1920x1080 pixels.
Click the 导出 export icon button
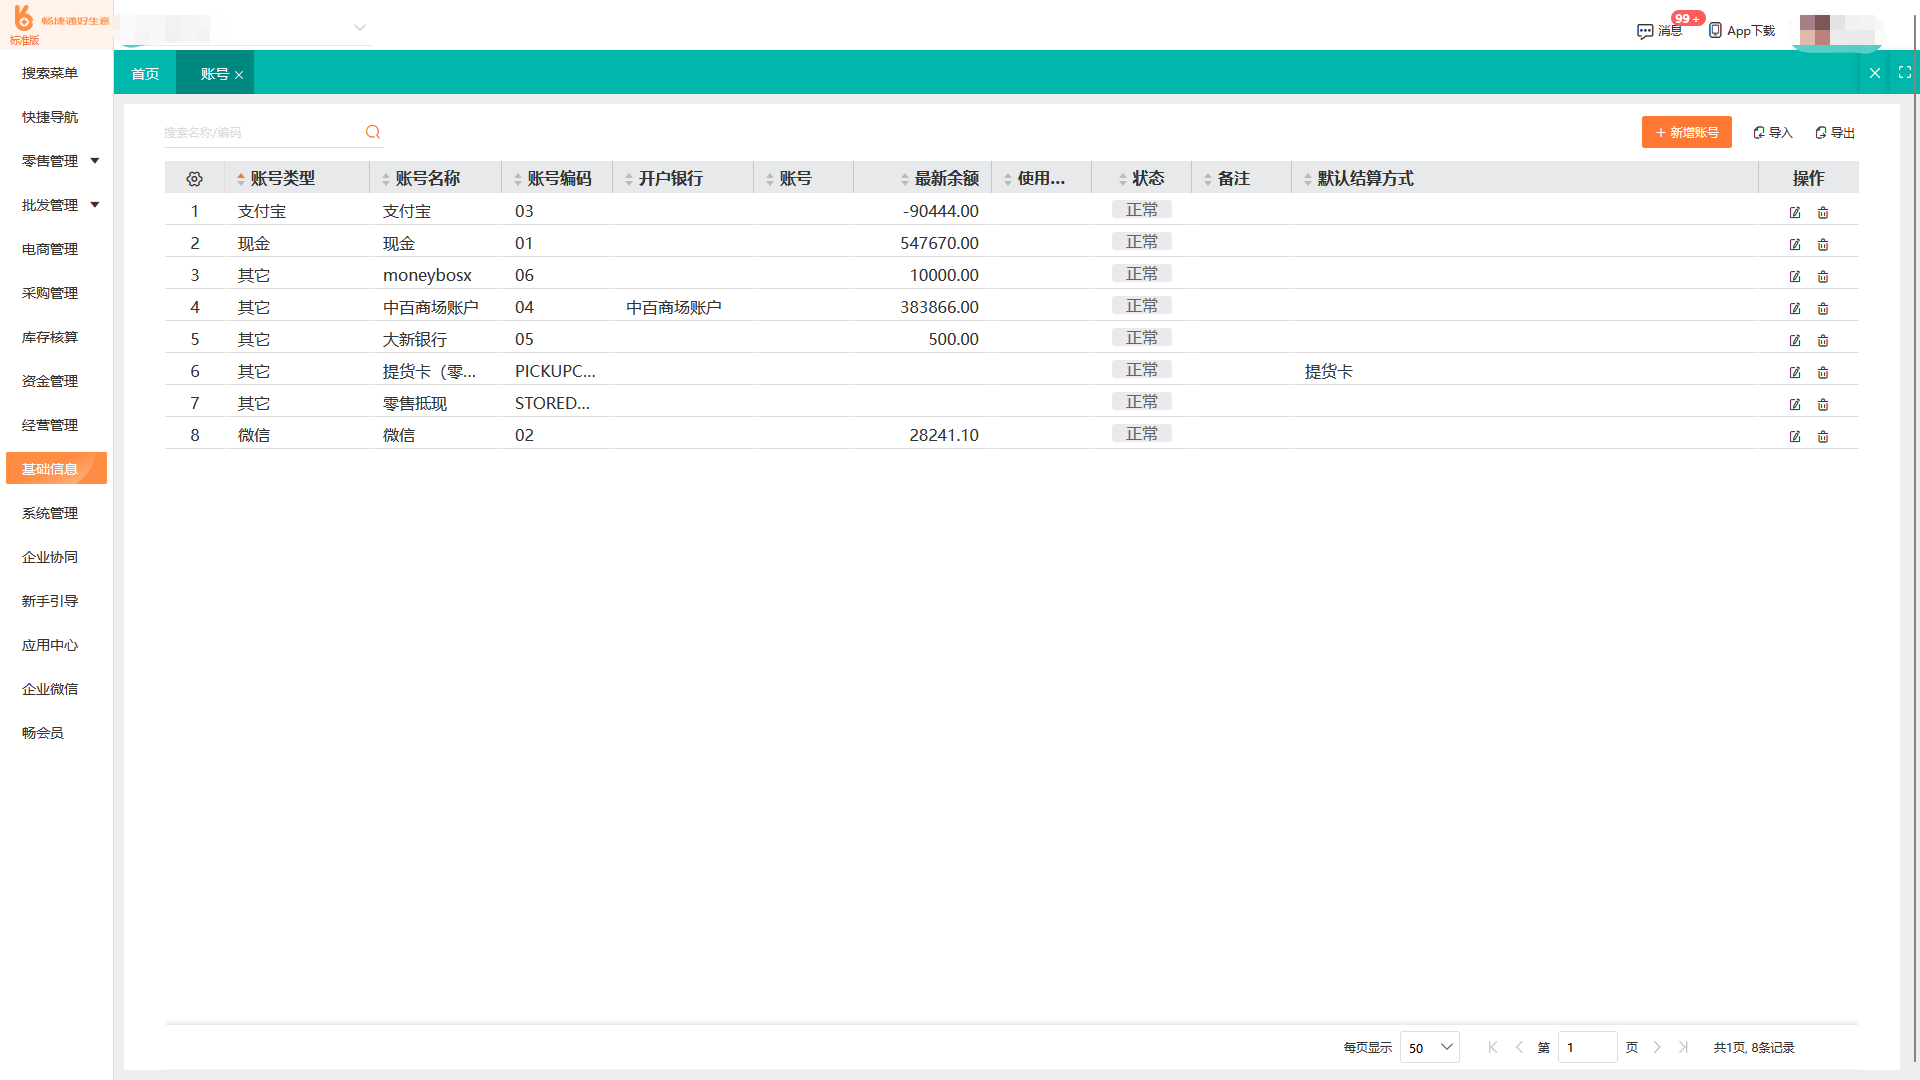[1834, 132]
